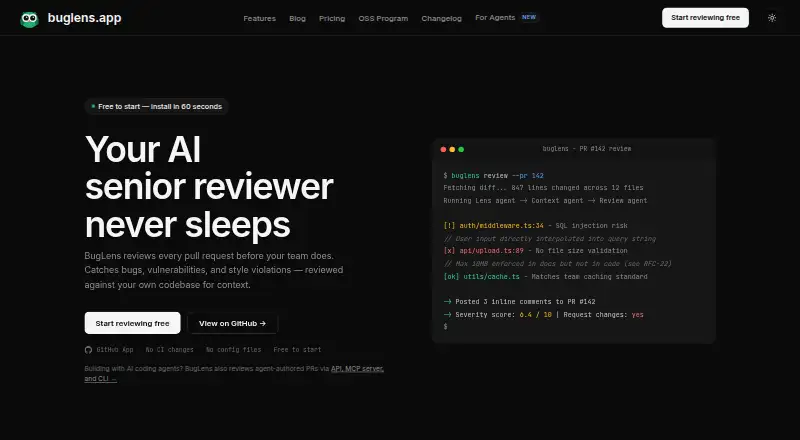
Task: Click the BugLens owl logo icon
Action: (x=29, y=19)
